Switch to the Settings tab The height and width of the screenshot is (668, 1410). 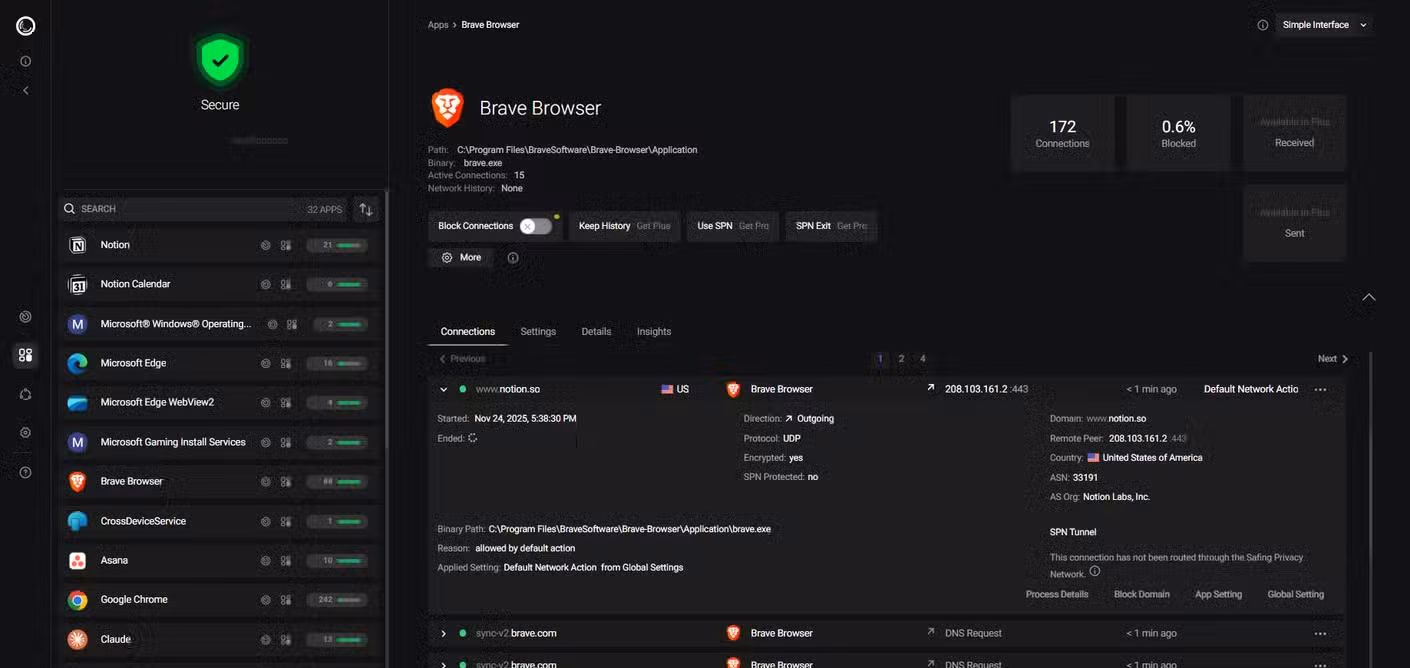click(x=538, y=331)
